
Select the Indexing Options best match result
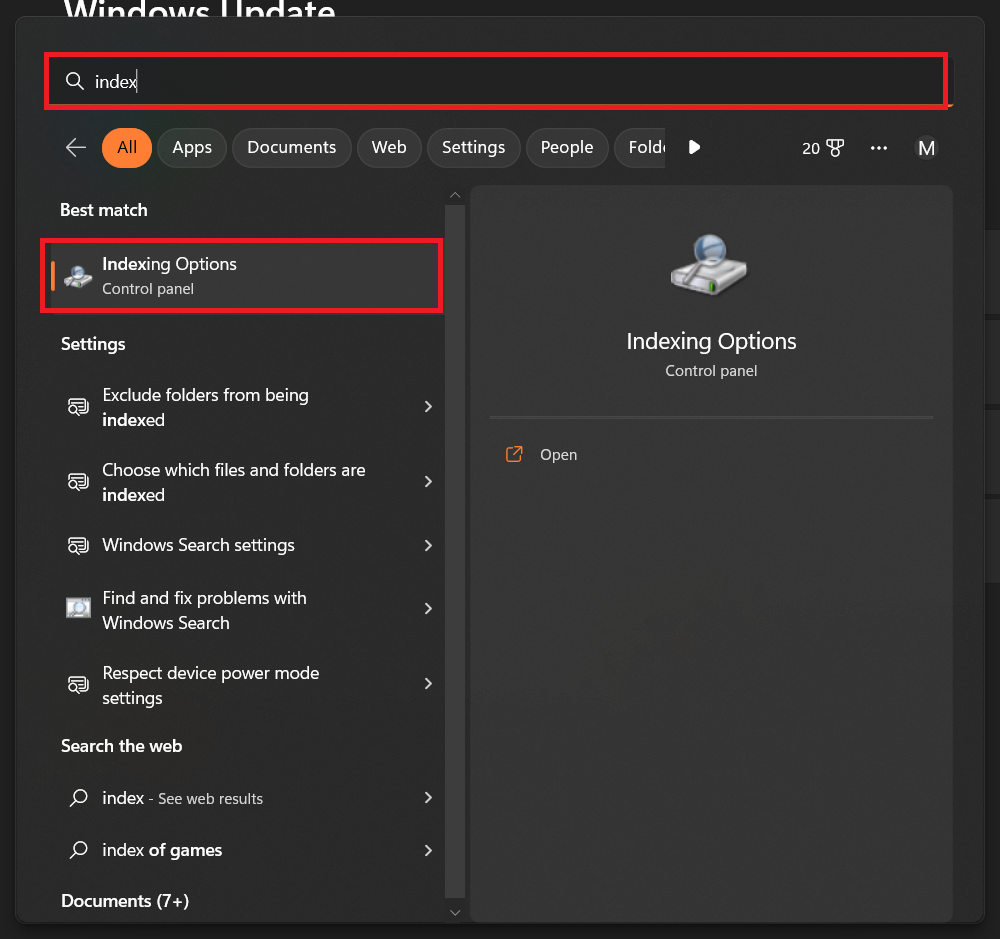tap(242, 276)
